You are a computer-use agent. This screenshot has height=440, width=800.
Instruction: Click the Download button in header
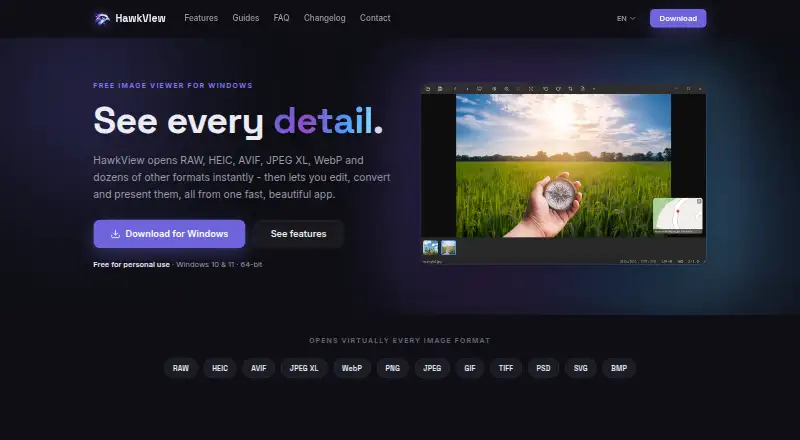[x=678, y=18]
